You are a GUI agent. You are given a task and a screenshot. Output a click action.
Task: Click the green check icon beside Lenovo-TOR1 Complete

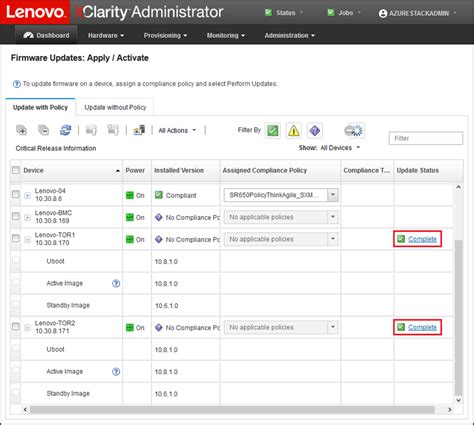click(401, 239)
